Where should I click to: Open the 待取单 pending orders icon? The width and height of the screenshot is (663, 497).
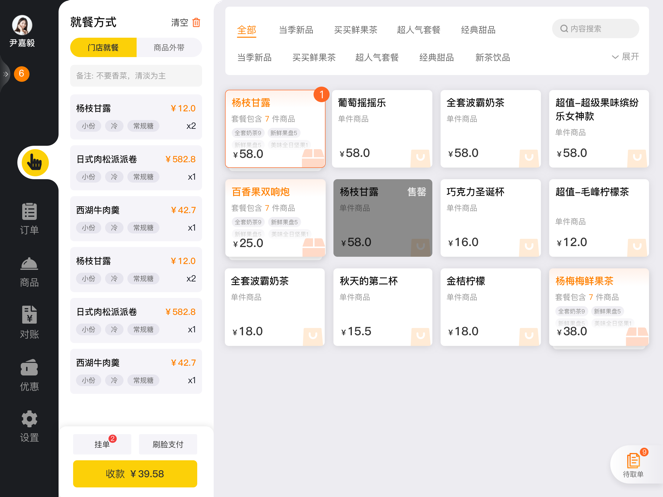click(633, 463)
